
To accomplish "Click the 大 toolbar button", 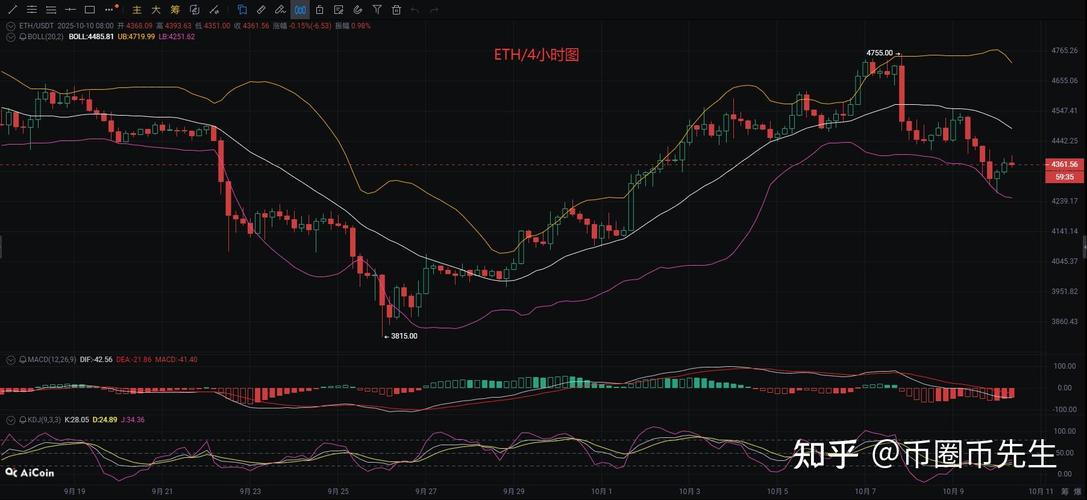I will [155, 10].
